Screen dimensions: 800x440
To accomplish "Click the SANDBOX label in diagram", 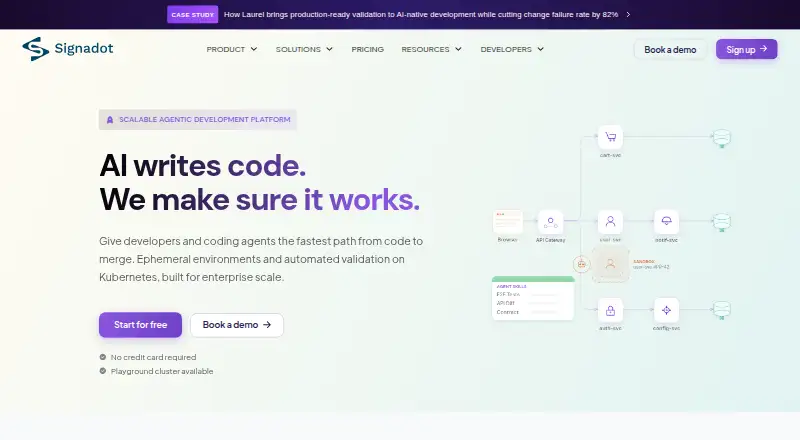I will click(x=643, y=261).
